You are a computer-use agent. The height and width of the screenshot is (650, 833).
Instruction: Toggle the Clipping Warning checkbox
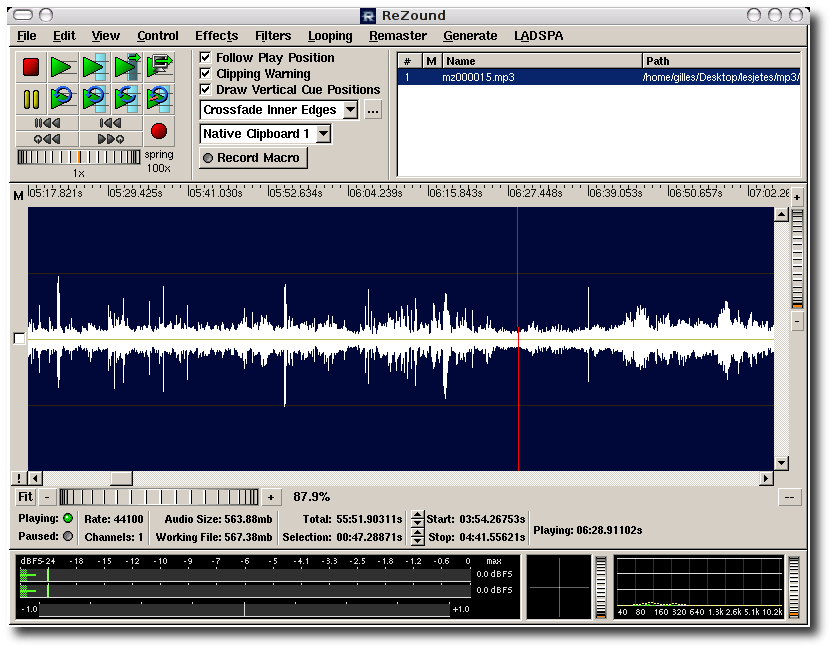(206, 74)
